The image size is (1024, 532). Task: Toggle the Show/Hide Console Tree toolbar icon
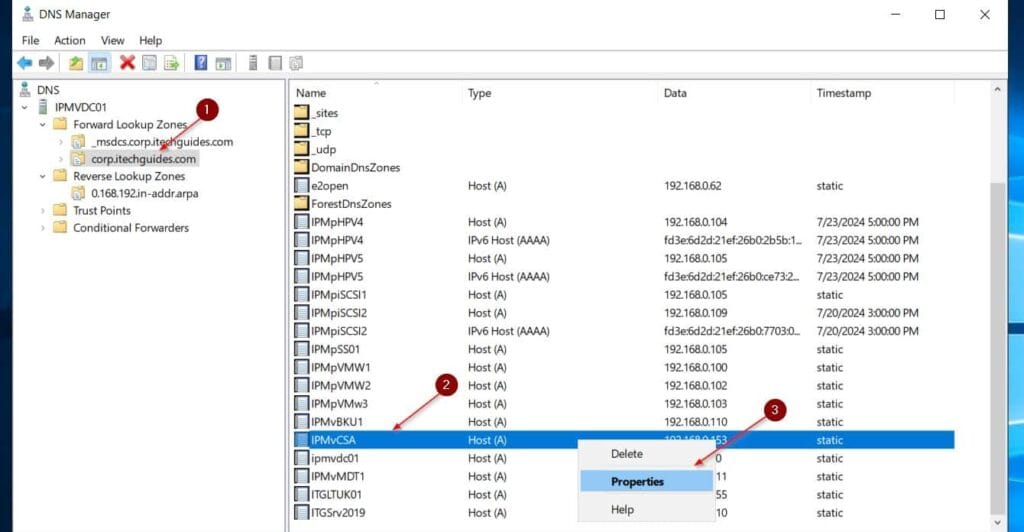[99, 63]
